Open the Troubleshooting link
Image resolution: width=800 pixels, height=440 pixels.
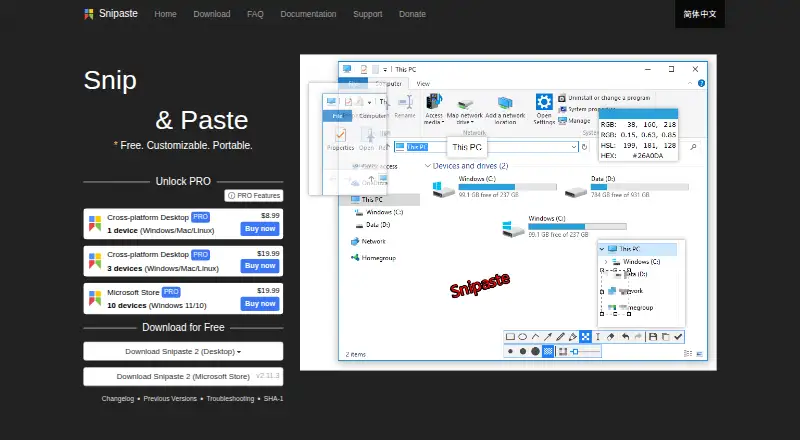(230, 399)
